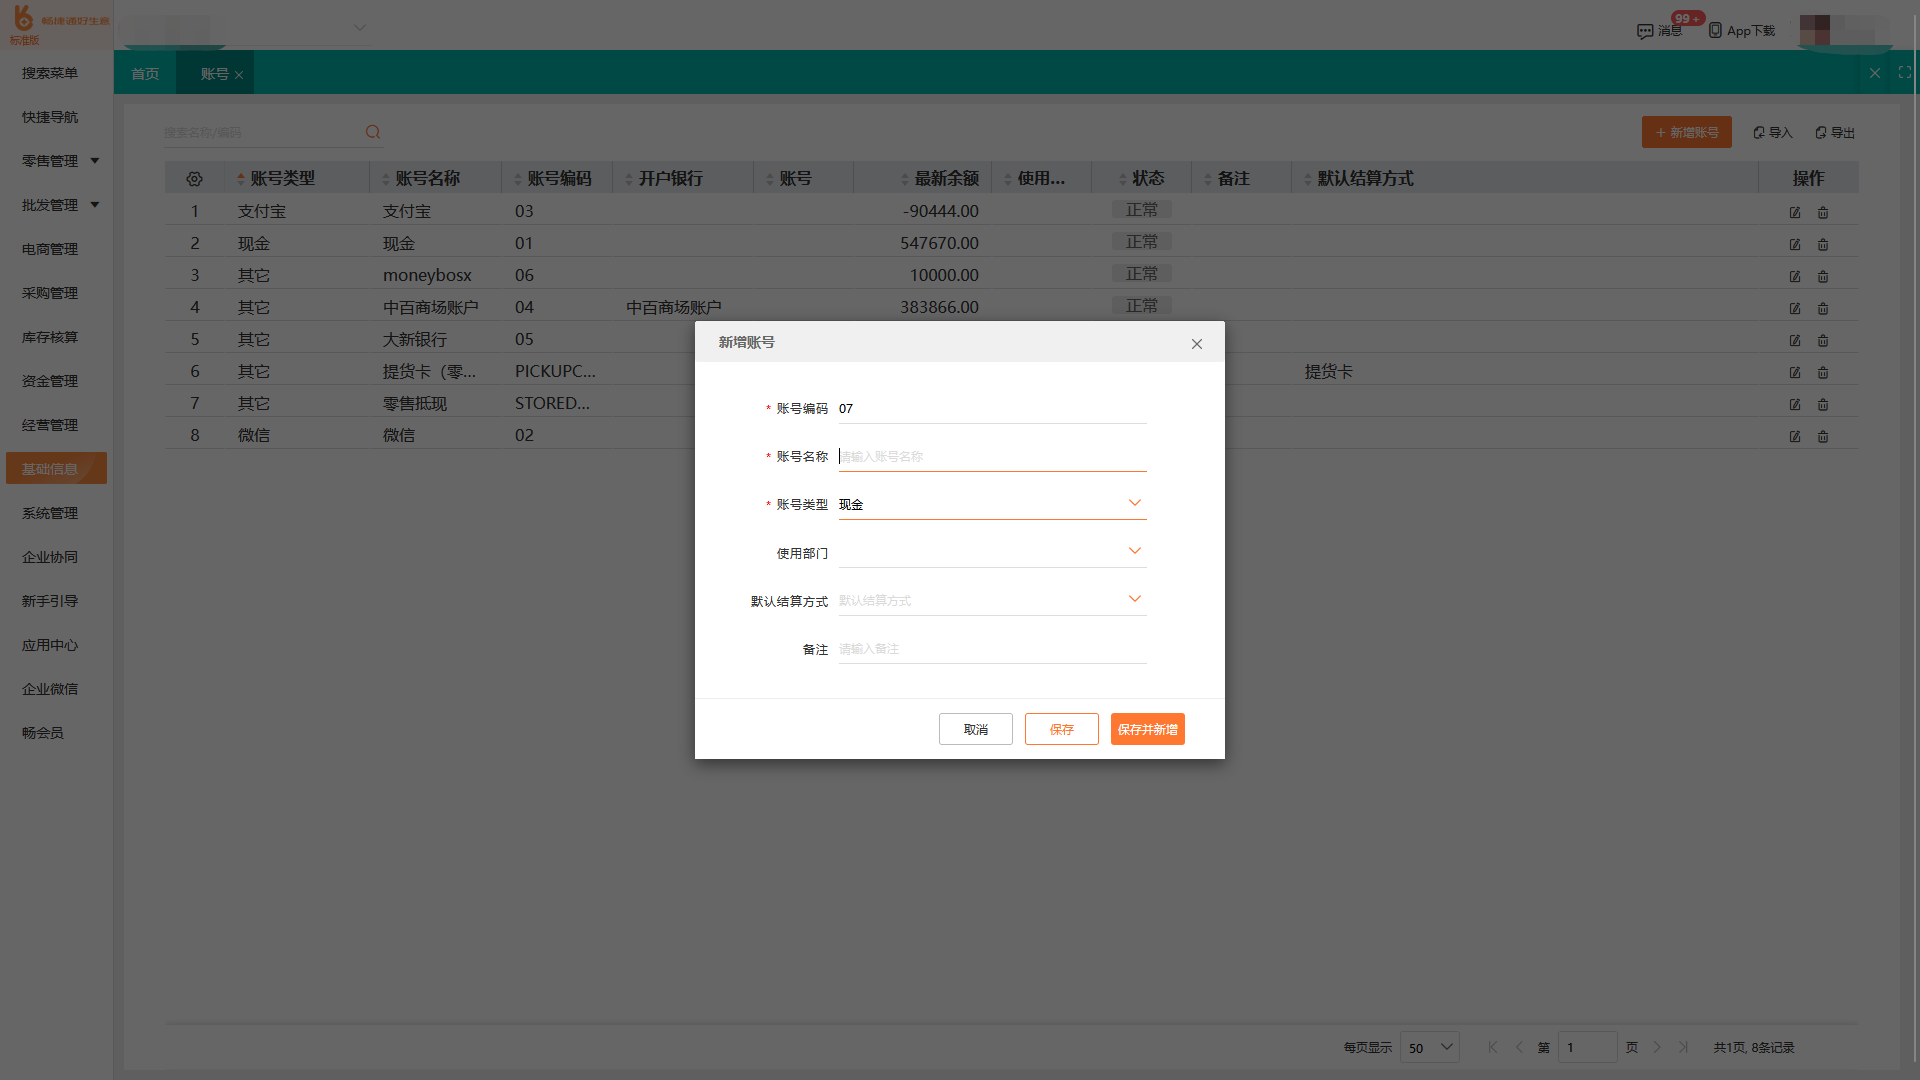This screenshot has height=1080, width=1920.
Task: Click the delete icon for moneybosx account
Action: pos(1824,276)
